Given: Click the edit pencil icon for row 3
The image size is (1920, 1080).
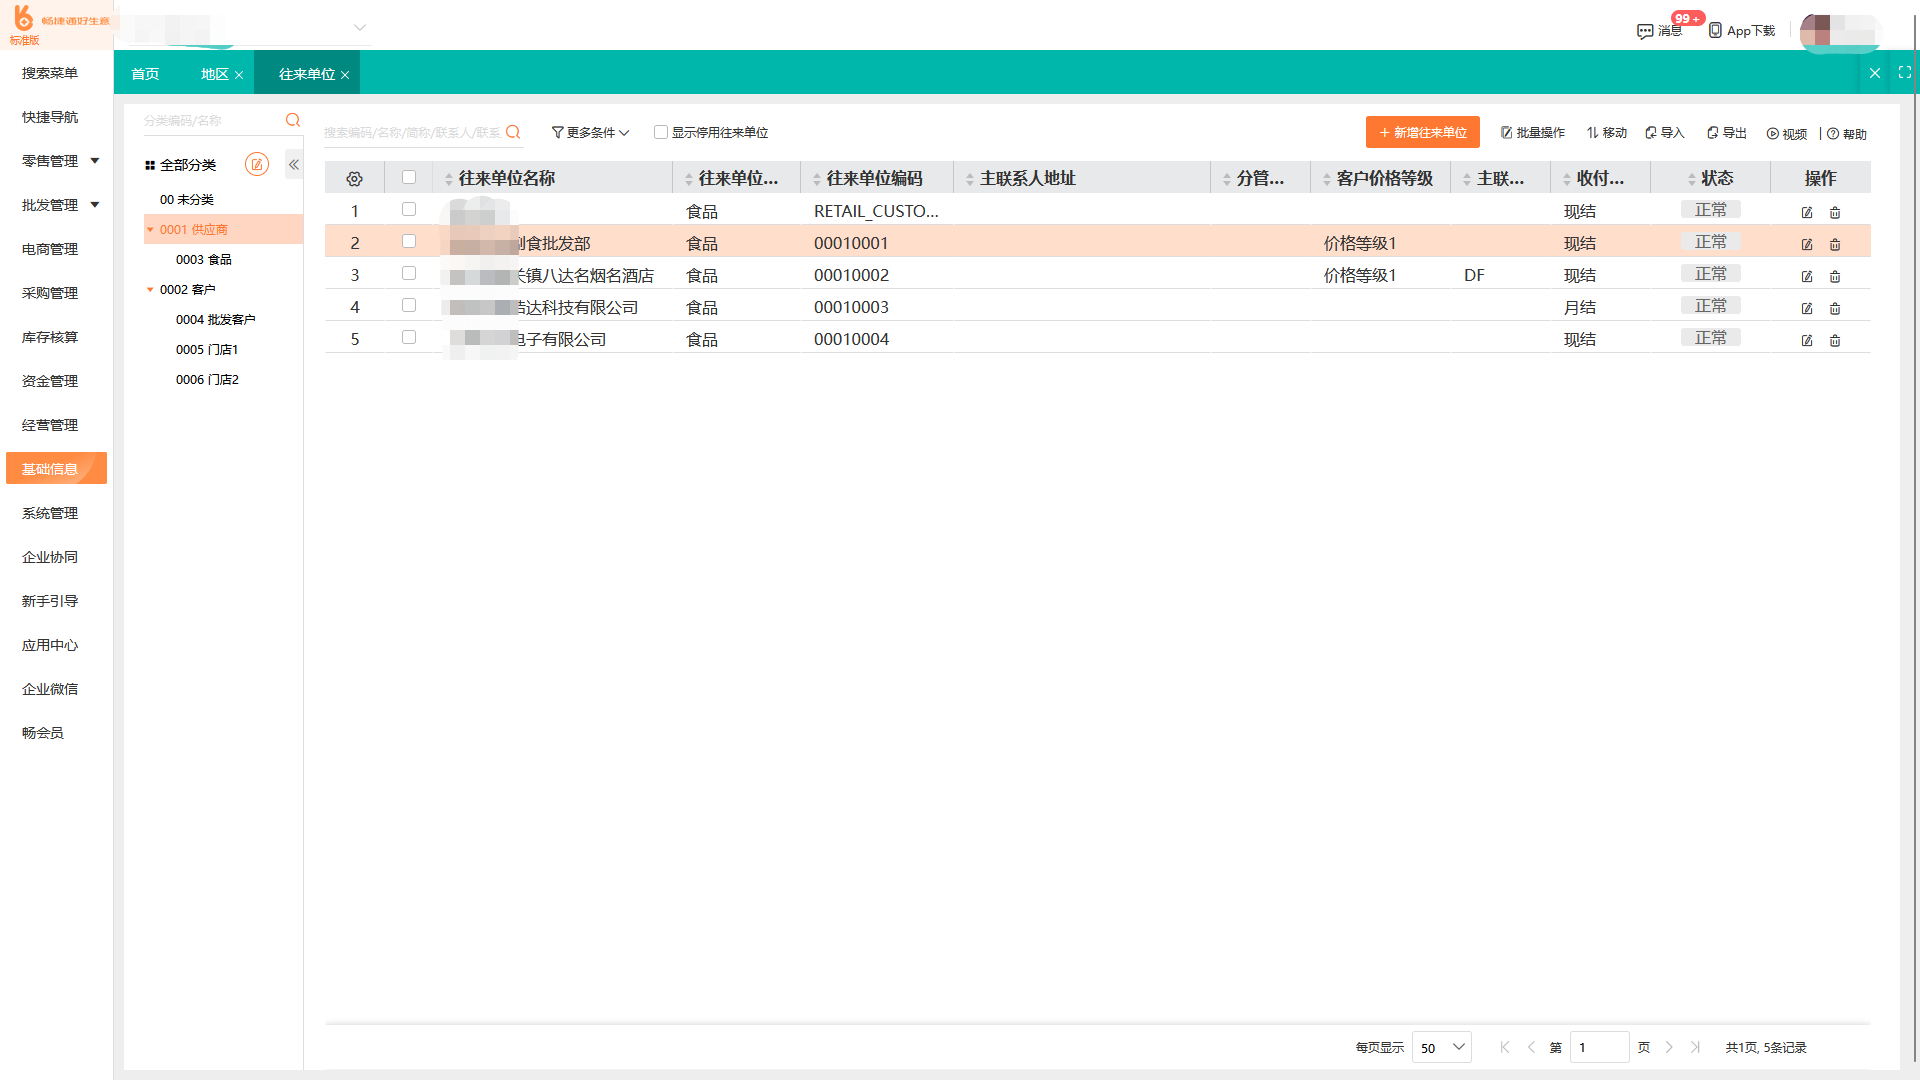Looking at the screenshot, I should point(1805,274).
